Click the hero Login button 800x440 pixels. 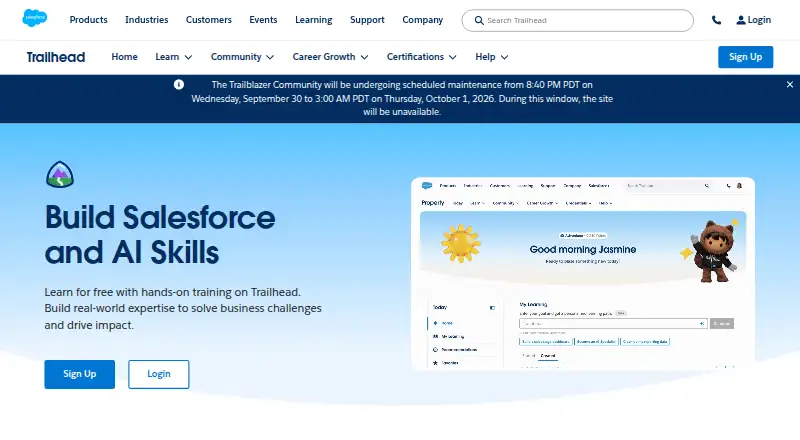(159, 374)
